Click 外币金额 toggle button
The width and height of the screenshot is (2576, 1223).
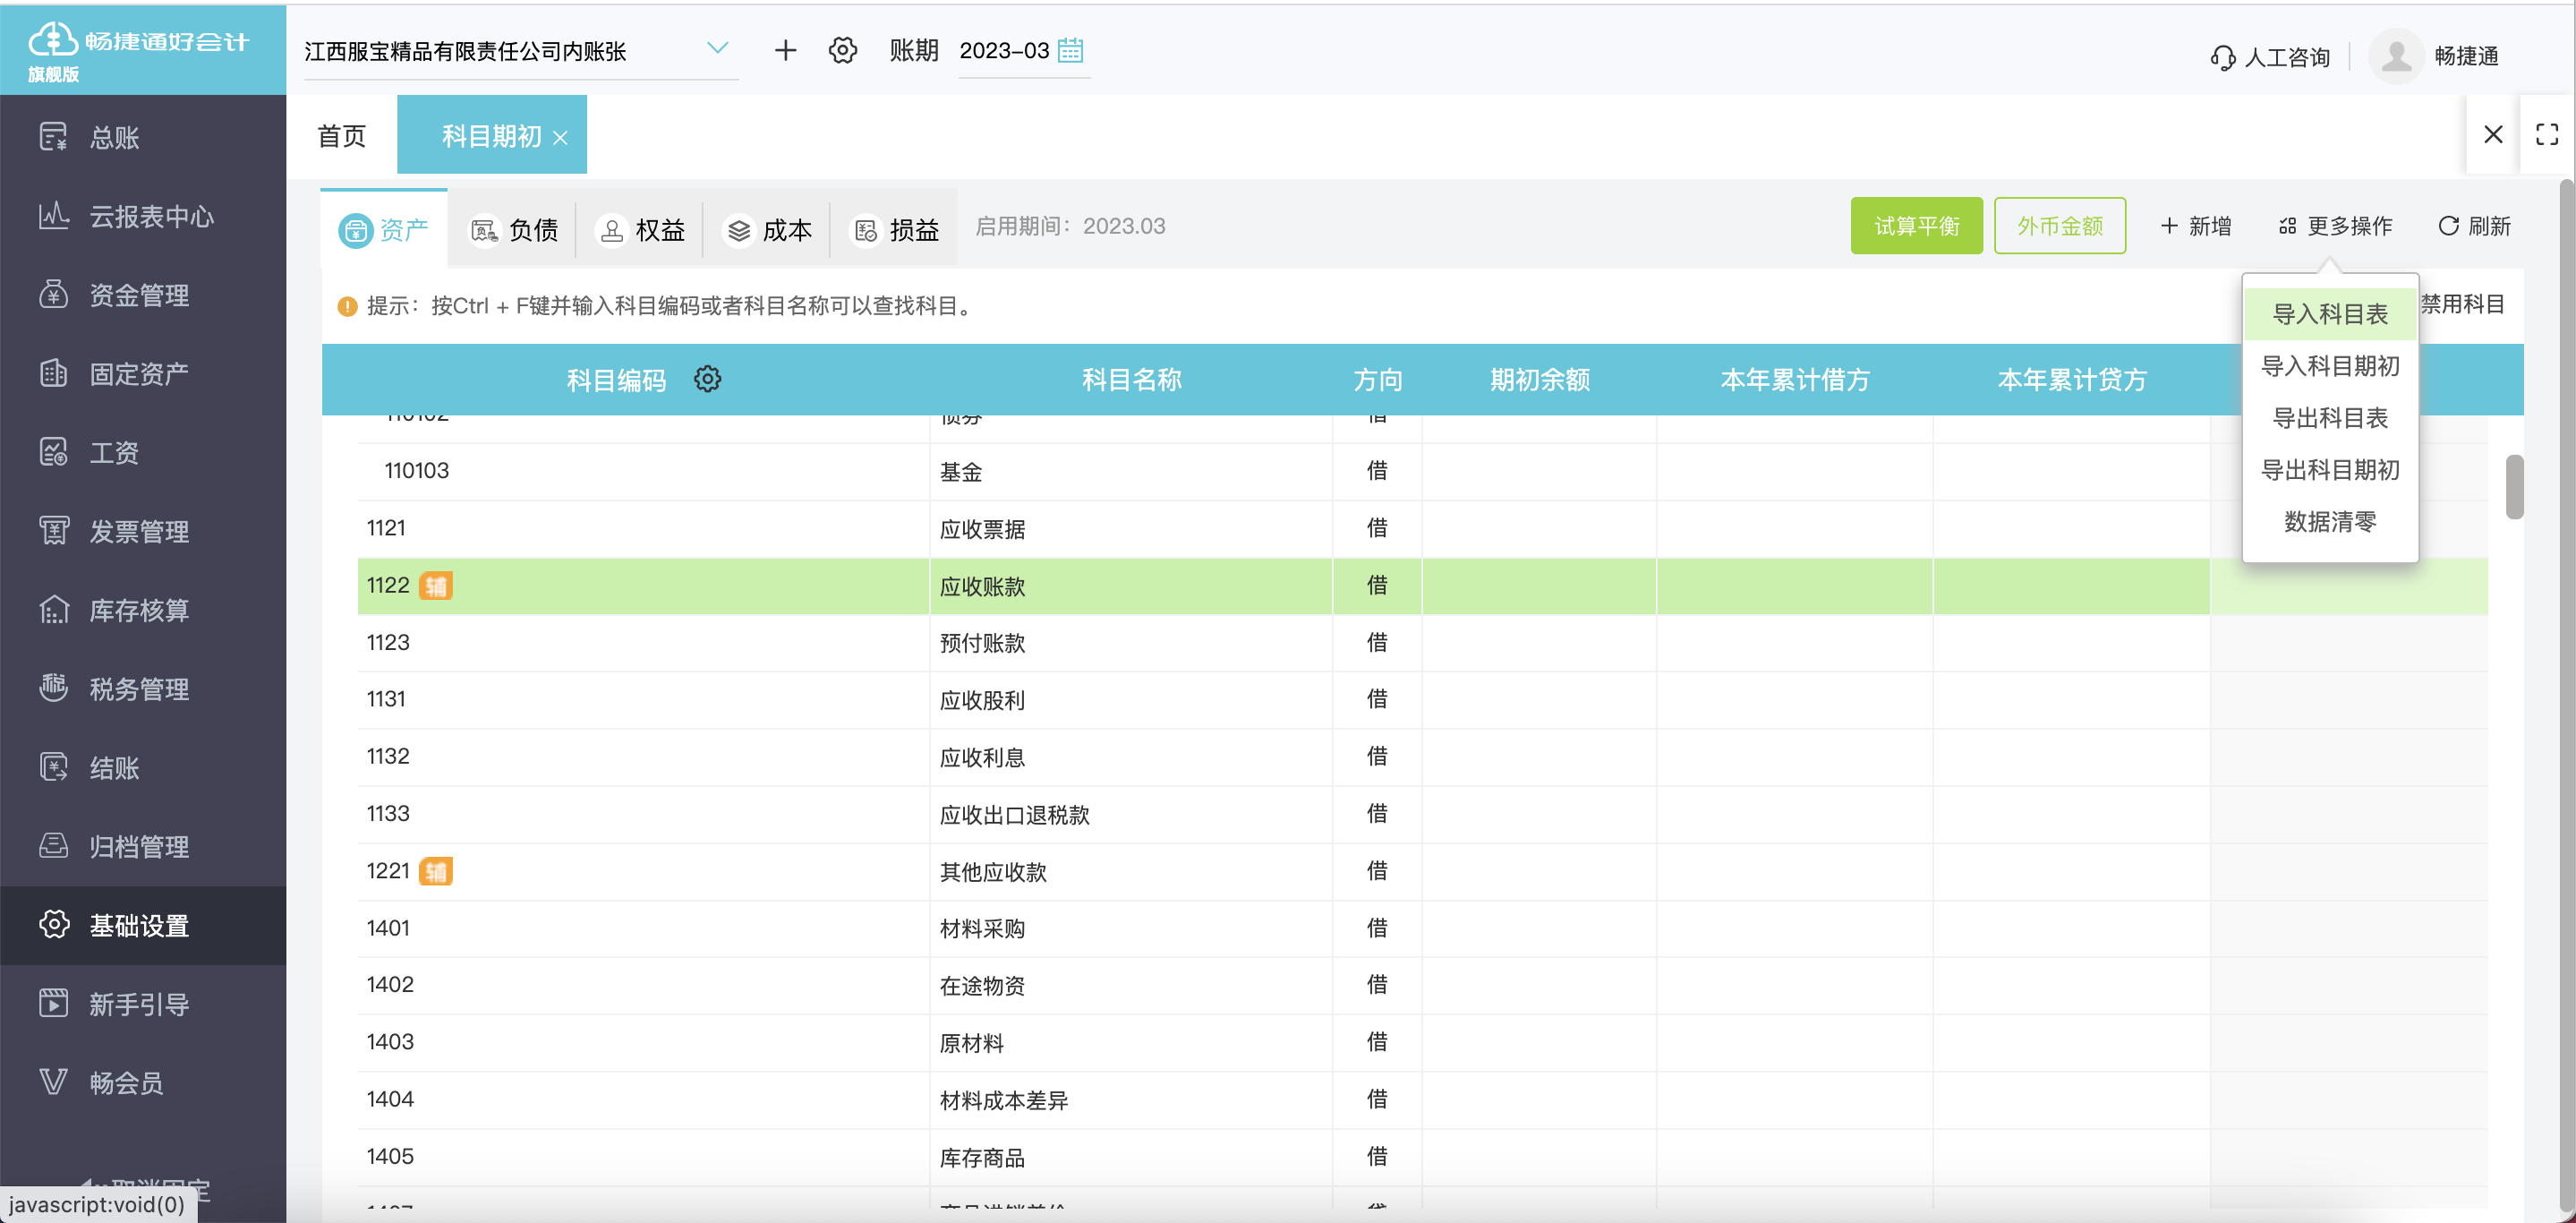point(2059,227)
